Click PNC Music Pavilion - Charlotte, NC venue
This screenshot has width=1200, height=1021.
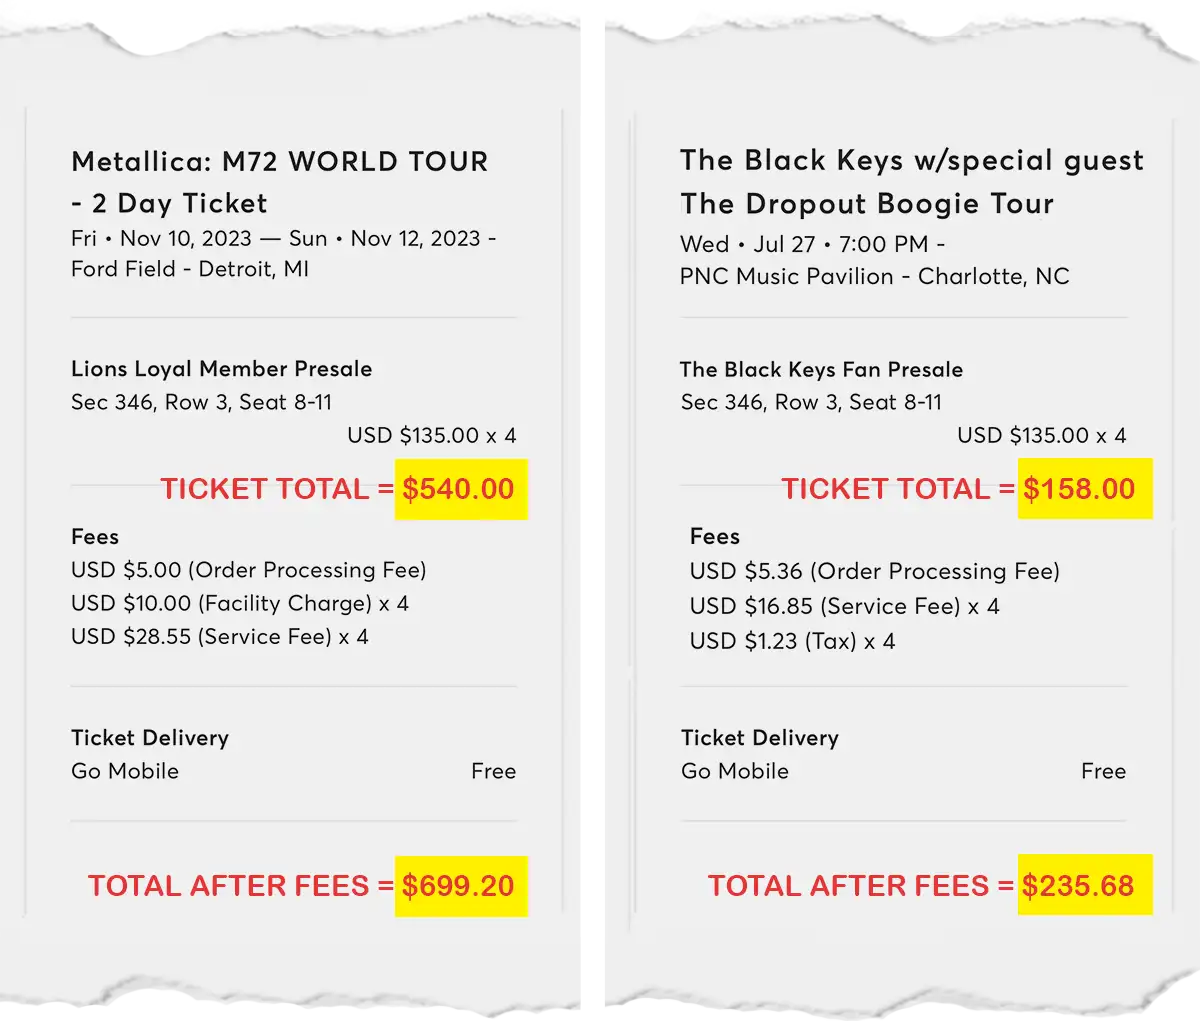[874, 276]
